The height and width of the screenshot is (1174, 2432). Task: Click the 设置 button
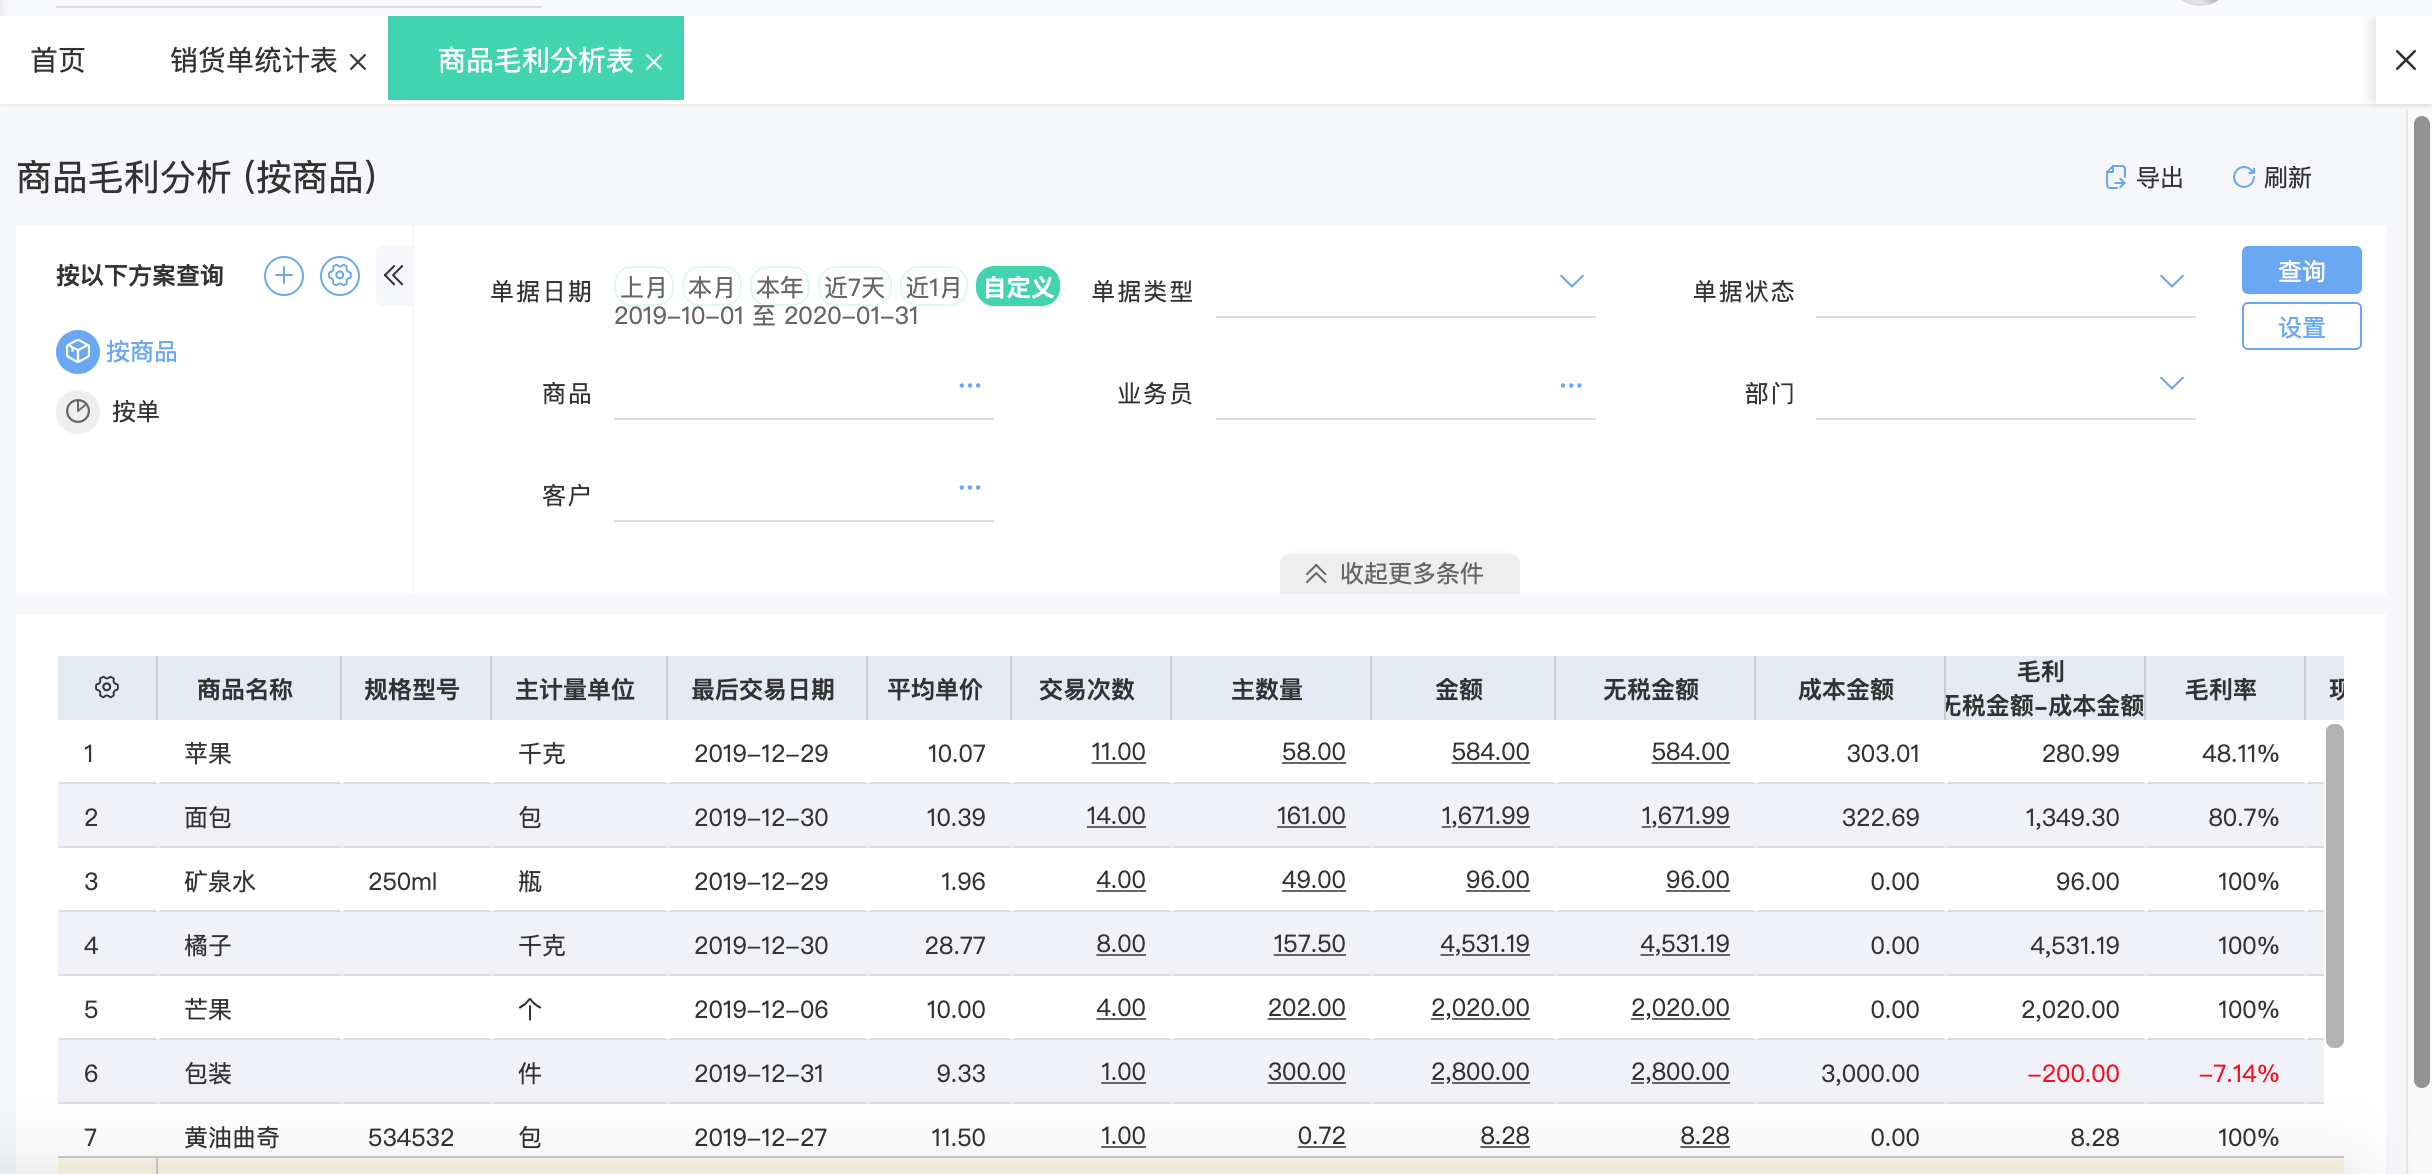pos(2303,324)
